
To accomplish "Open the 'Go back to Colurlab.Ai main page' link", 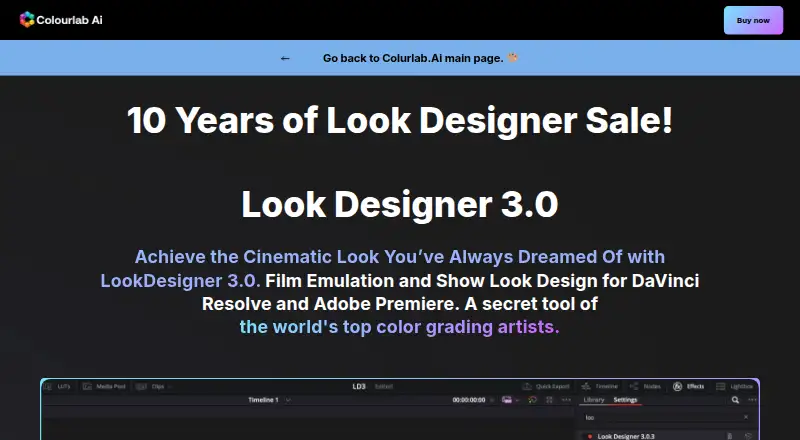I will (x=413, y=58).
